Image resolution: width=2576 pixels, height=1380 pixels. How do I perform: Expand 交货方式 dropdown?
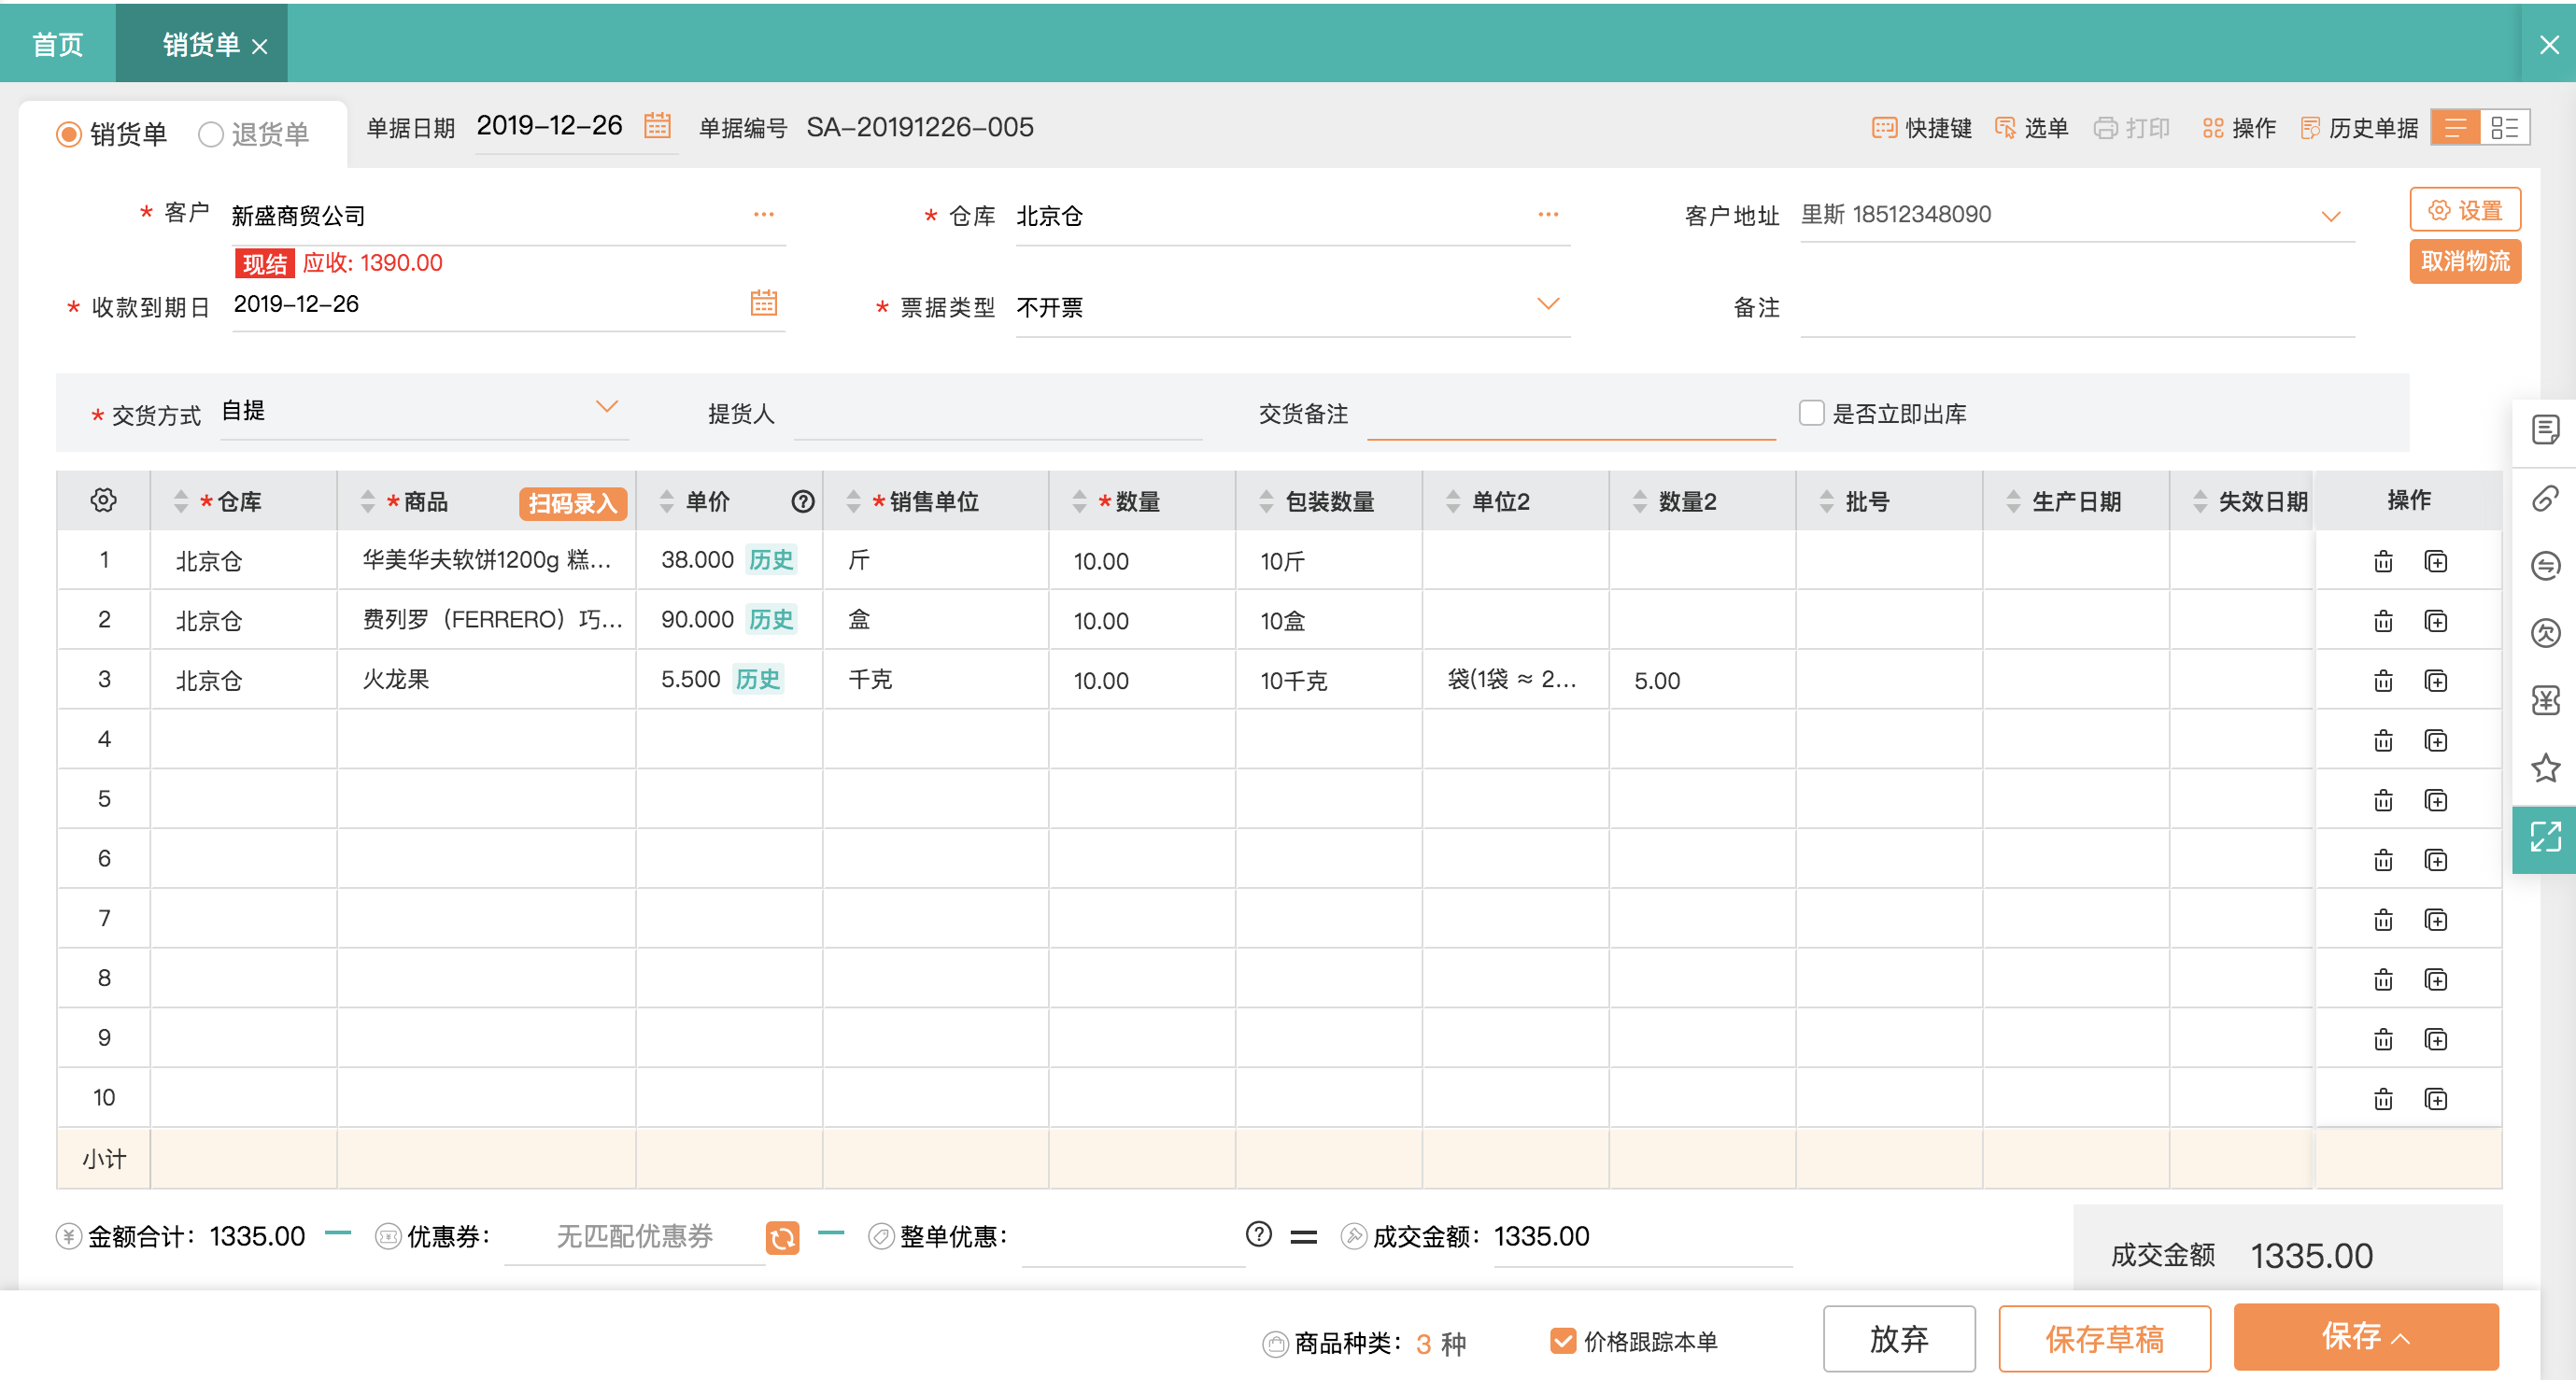608,413
